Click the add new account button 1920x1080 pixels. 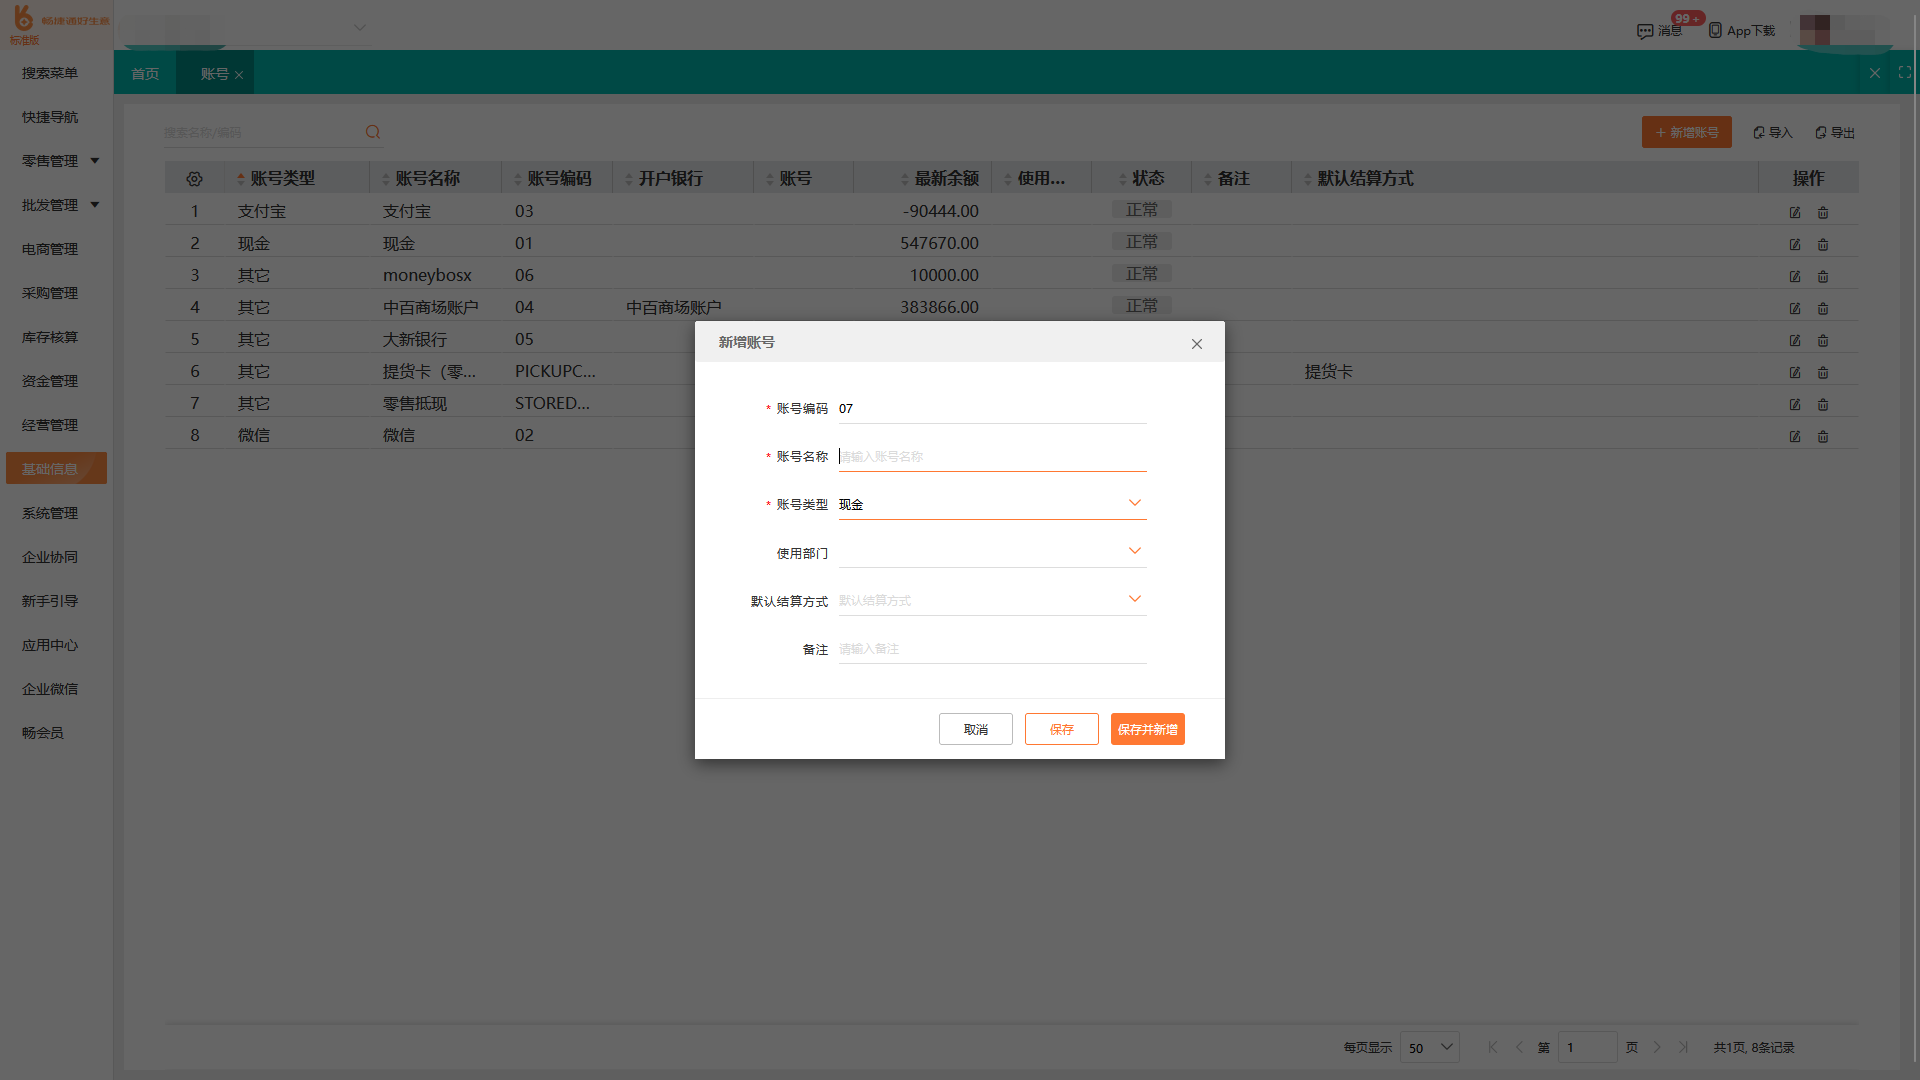[1689, 132]
